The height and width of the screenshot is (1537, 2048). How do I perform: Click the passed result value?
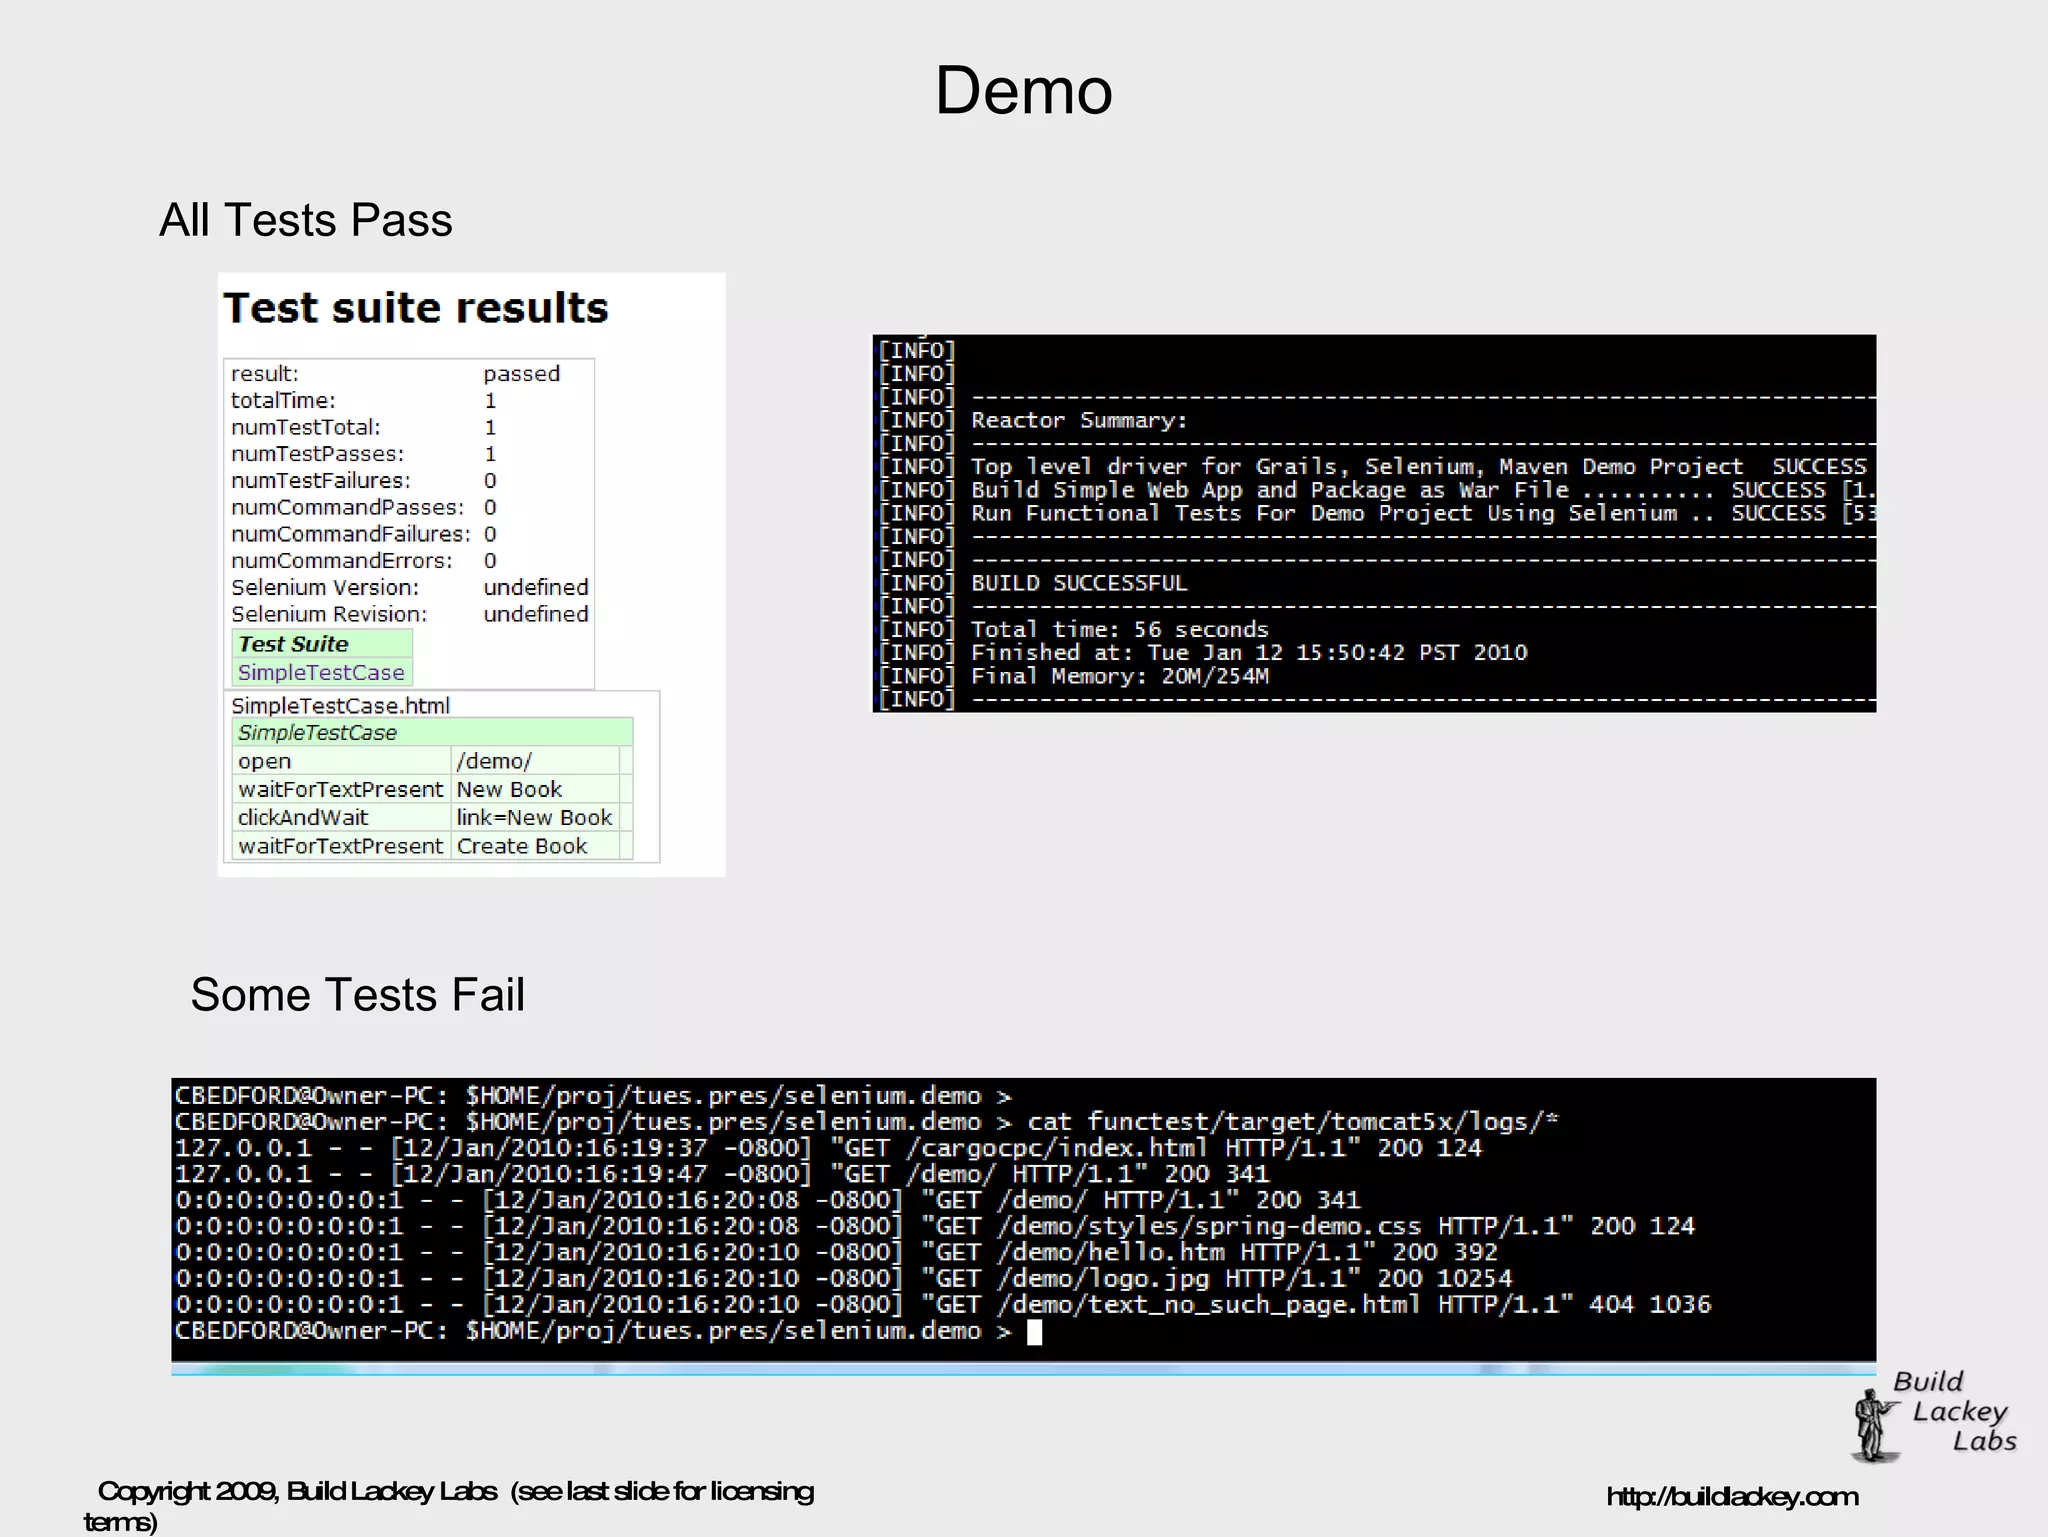tap(521, 374)
